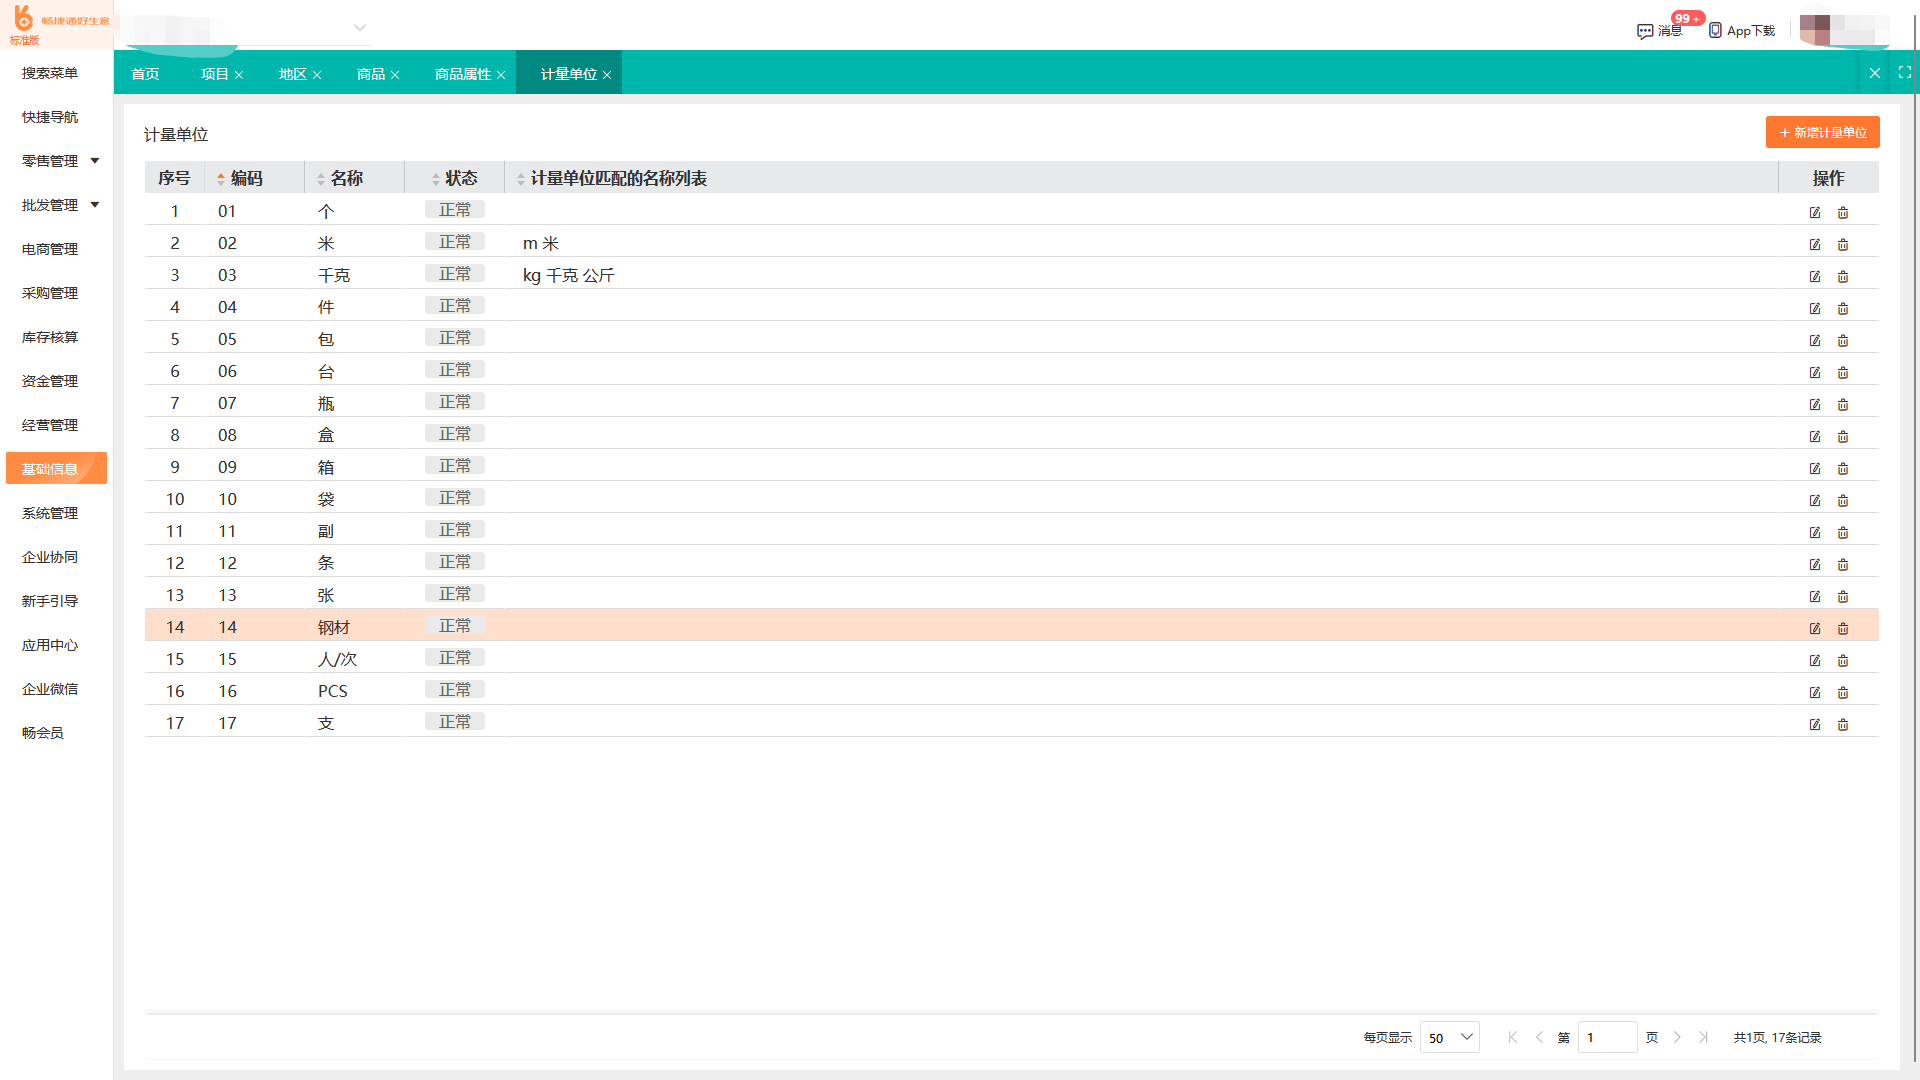1920x1080 pixels.
Task: Click the delete icon for row 17 支
Action: coord(1844,723)
